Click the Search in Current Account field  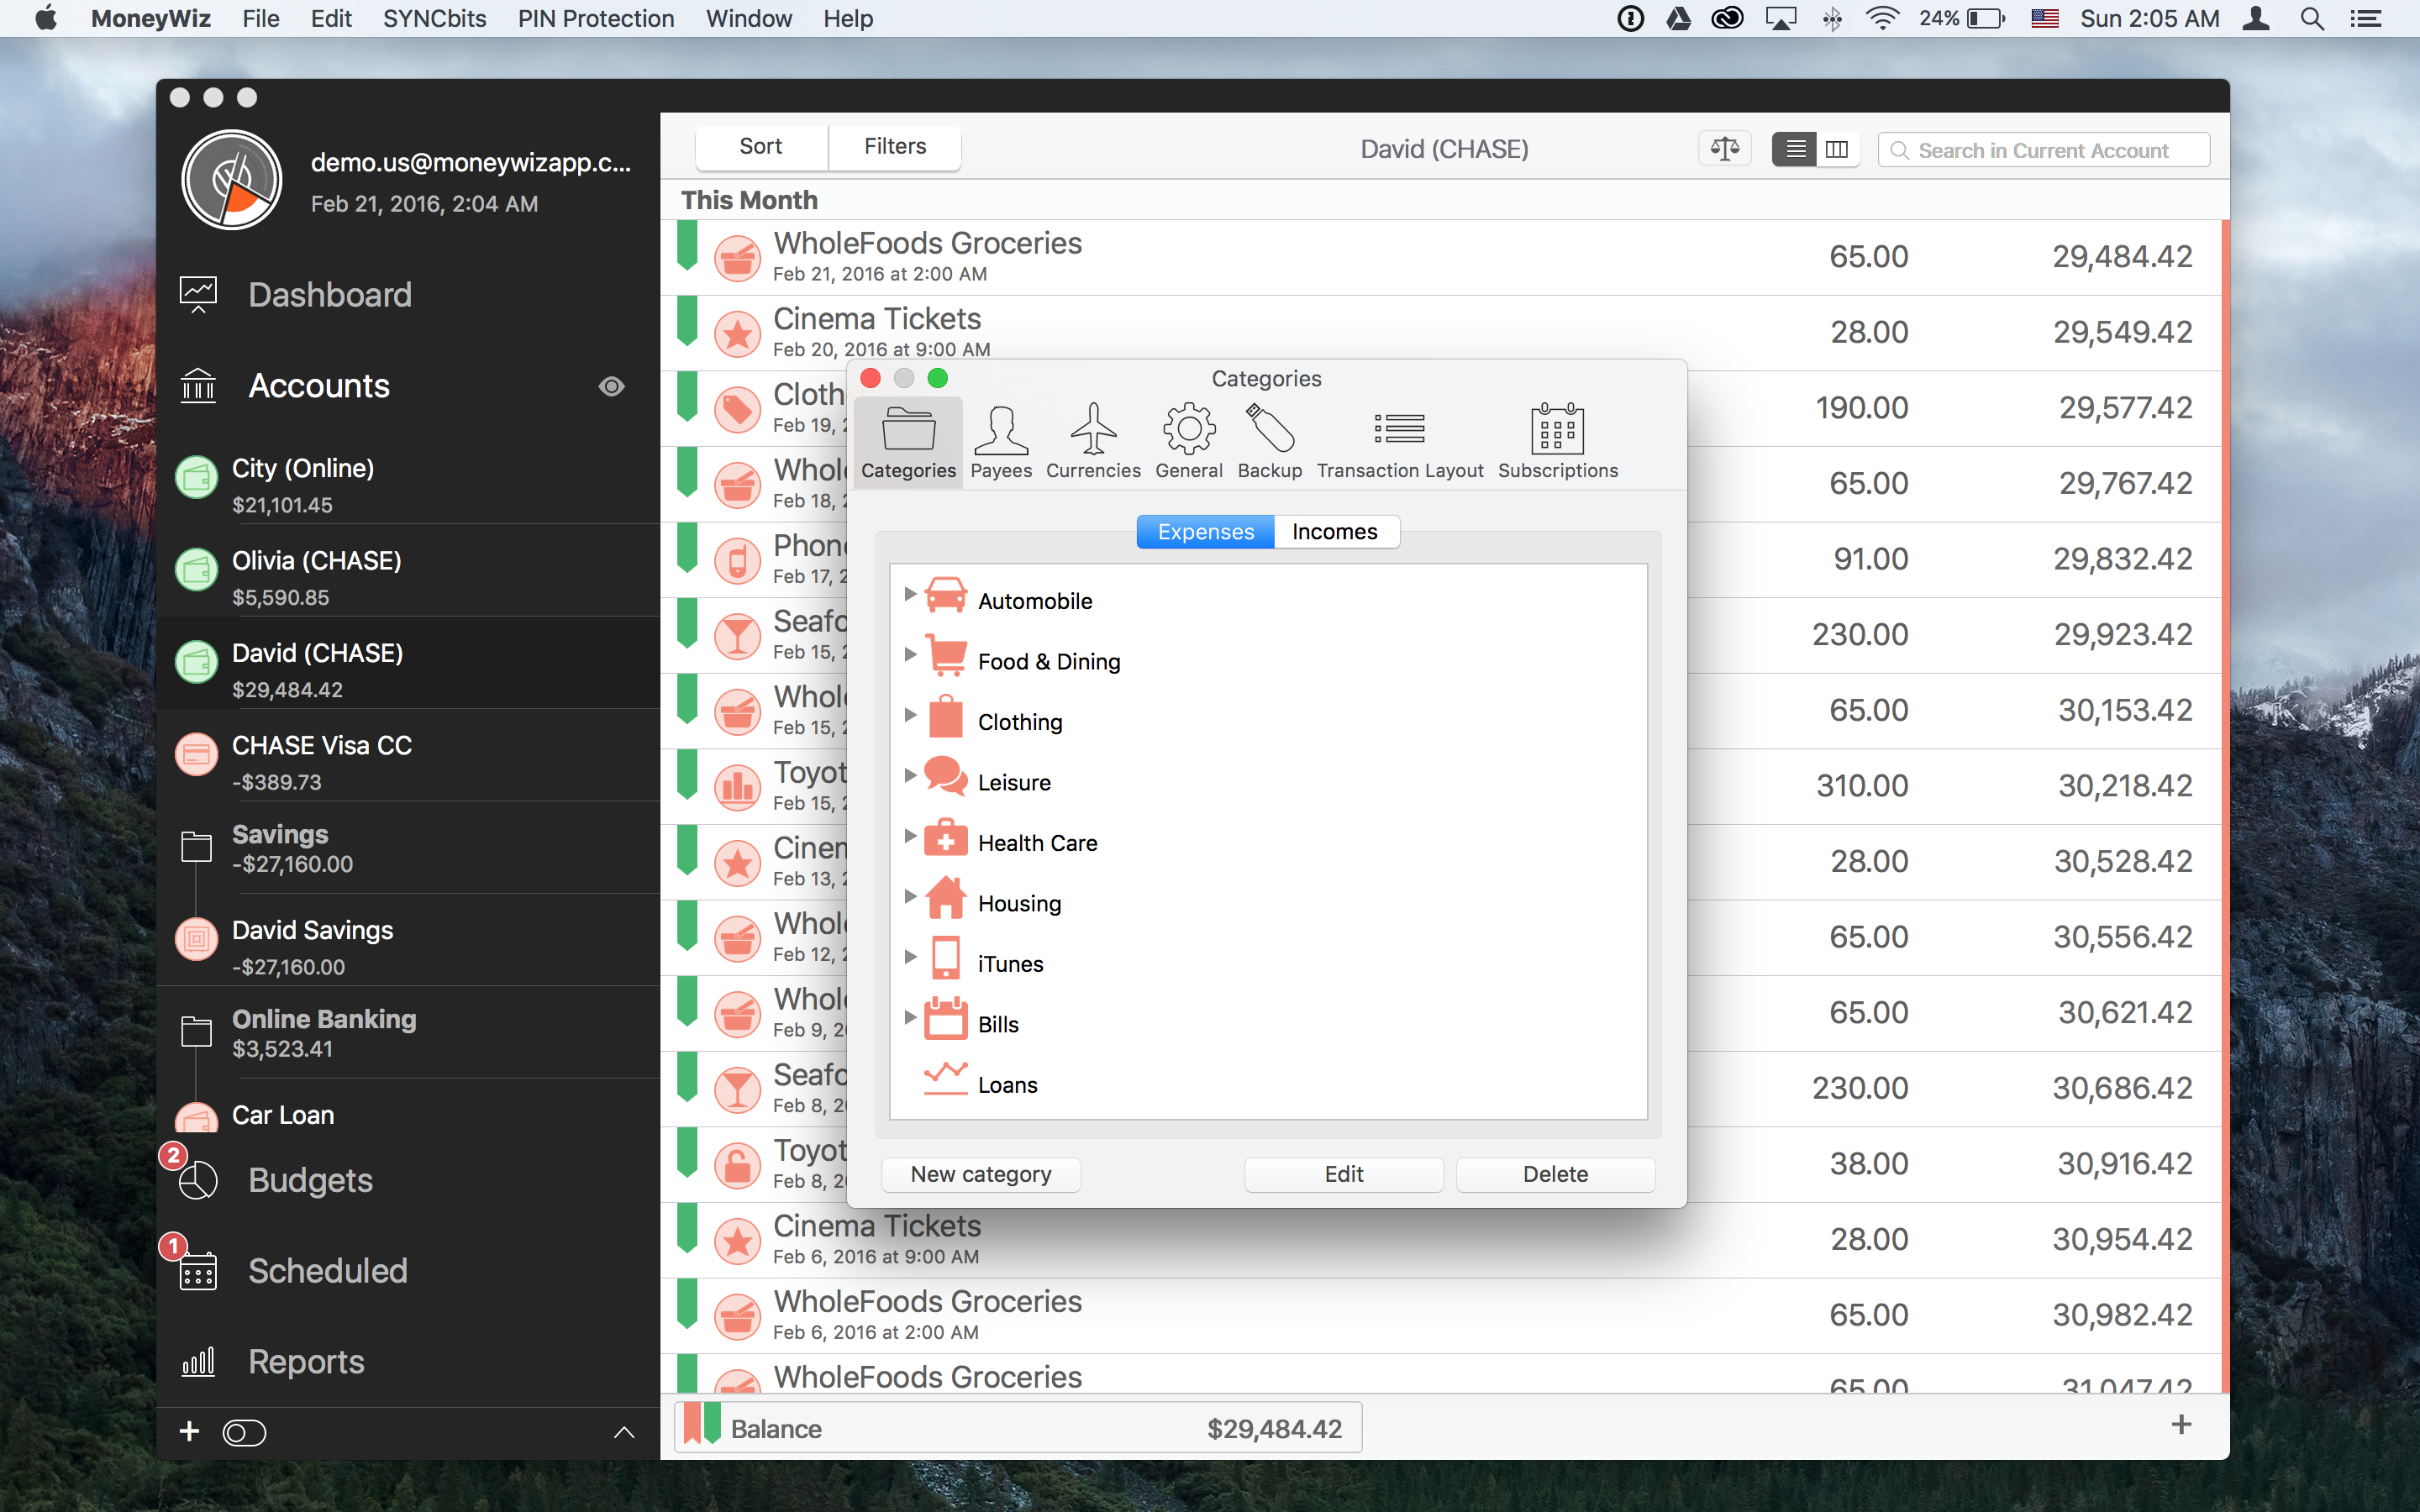point(2042,148)
